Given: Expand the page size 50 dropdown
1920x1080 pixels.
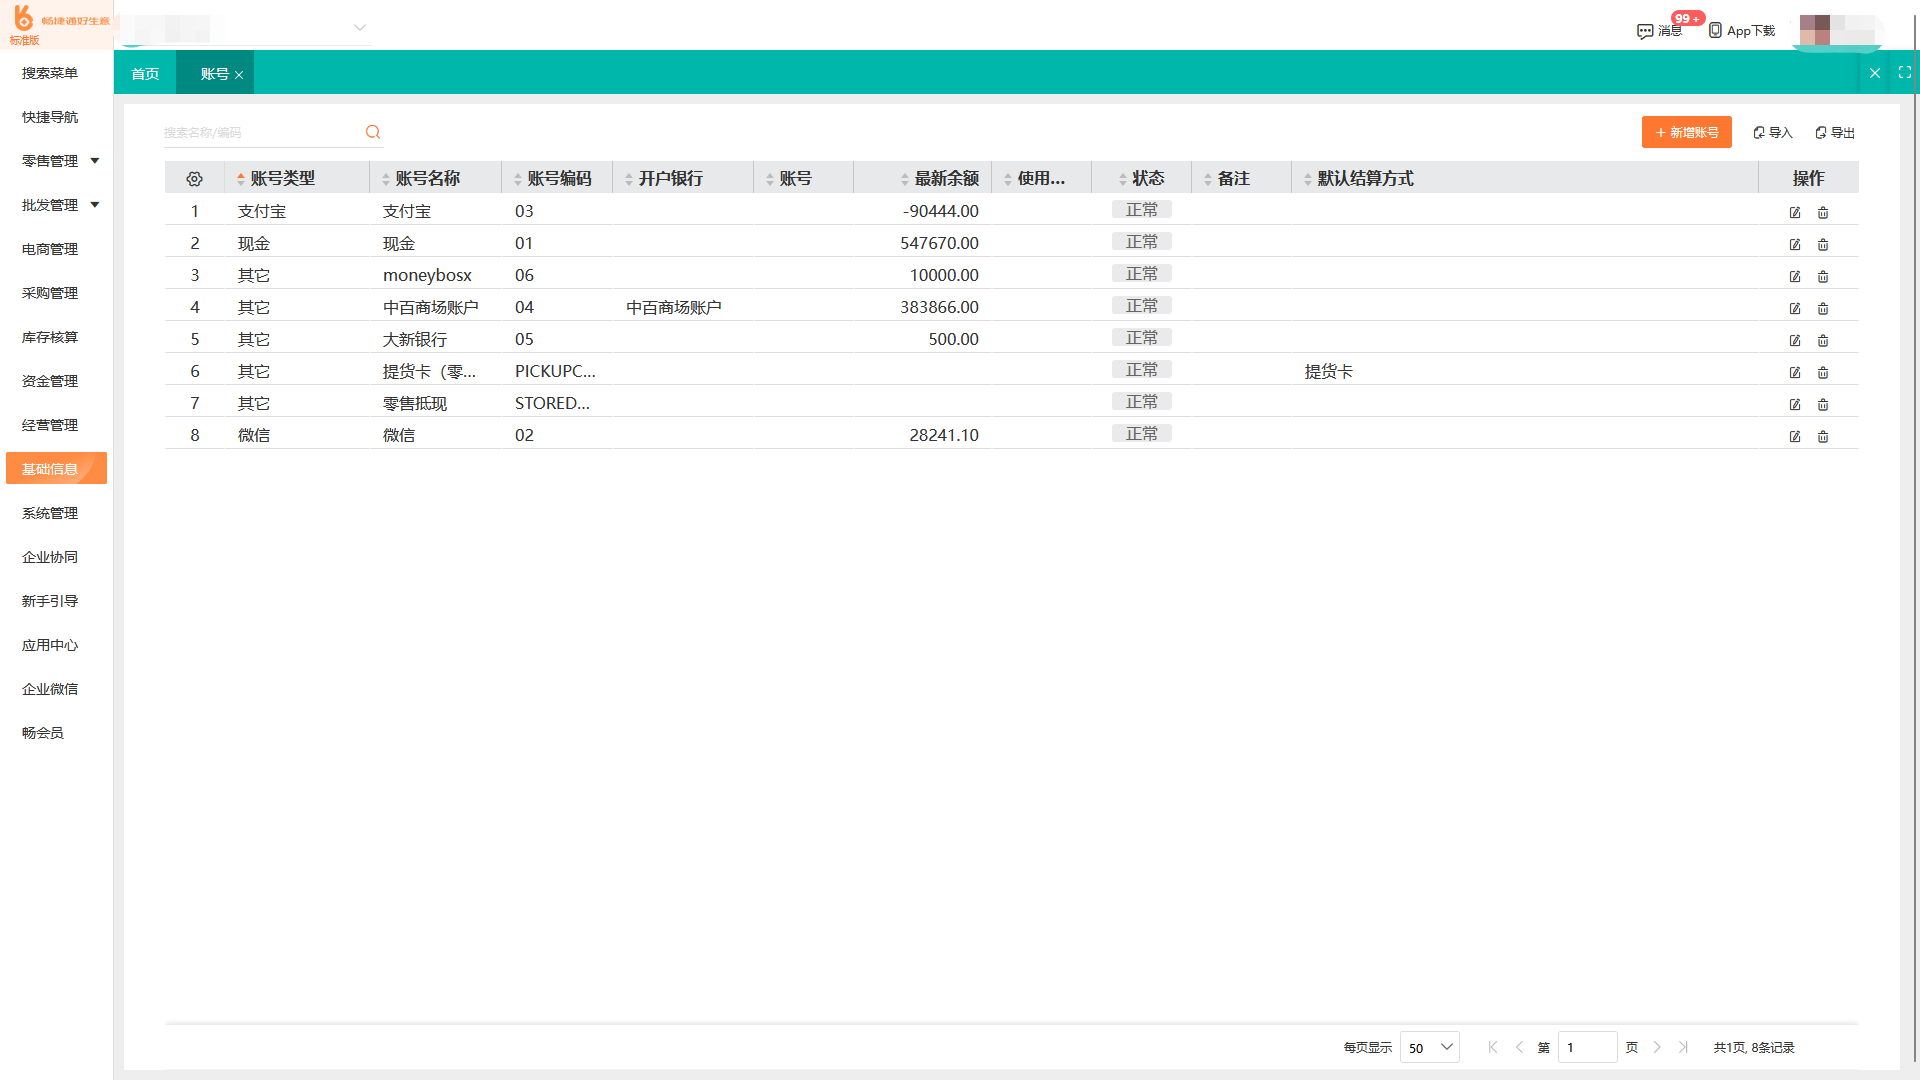Looking at the screenshot, I should (1429, 1047).
